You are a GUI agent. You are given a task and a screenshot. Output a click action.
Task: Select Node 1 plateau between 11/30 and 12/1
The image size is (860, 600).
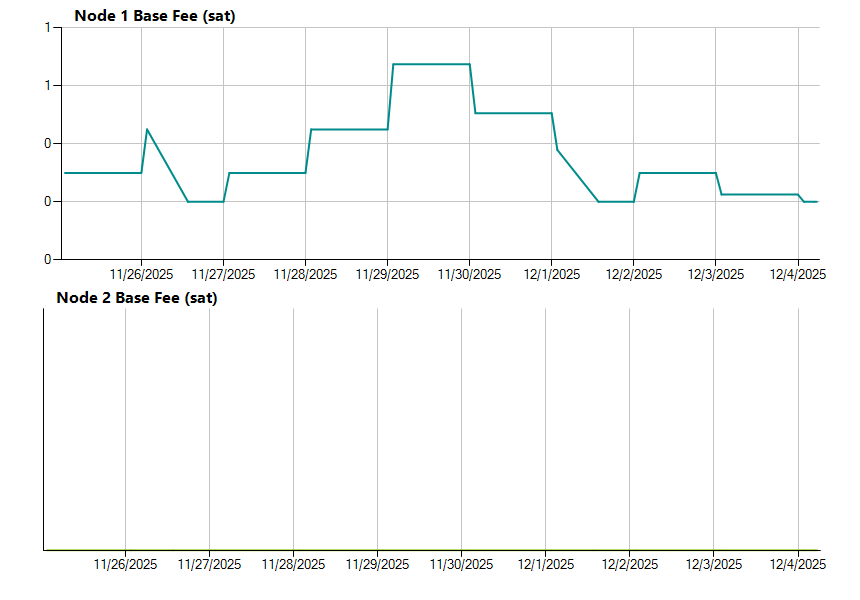[513, 113]
